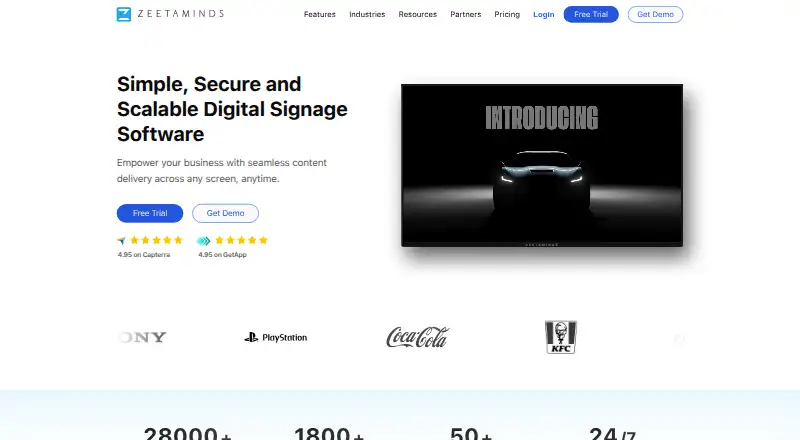Click the Coca-Cola logo
This screenshot has height=440, width=800.
(x=418, y=337)
